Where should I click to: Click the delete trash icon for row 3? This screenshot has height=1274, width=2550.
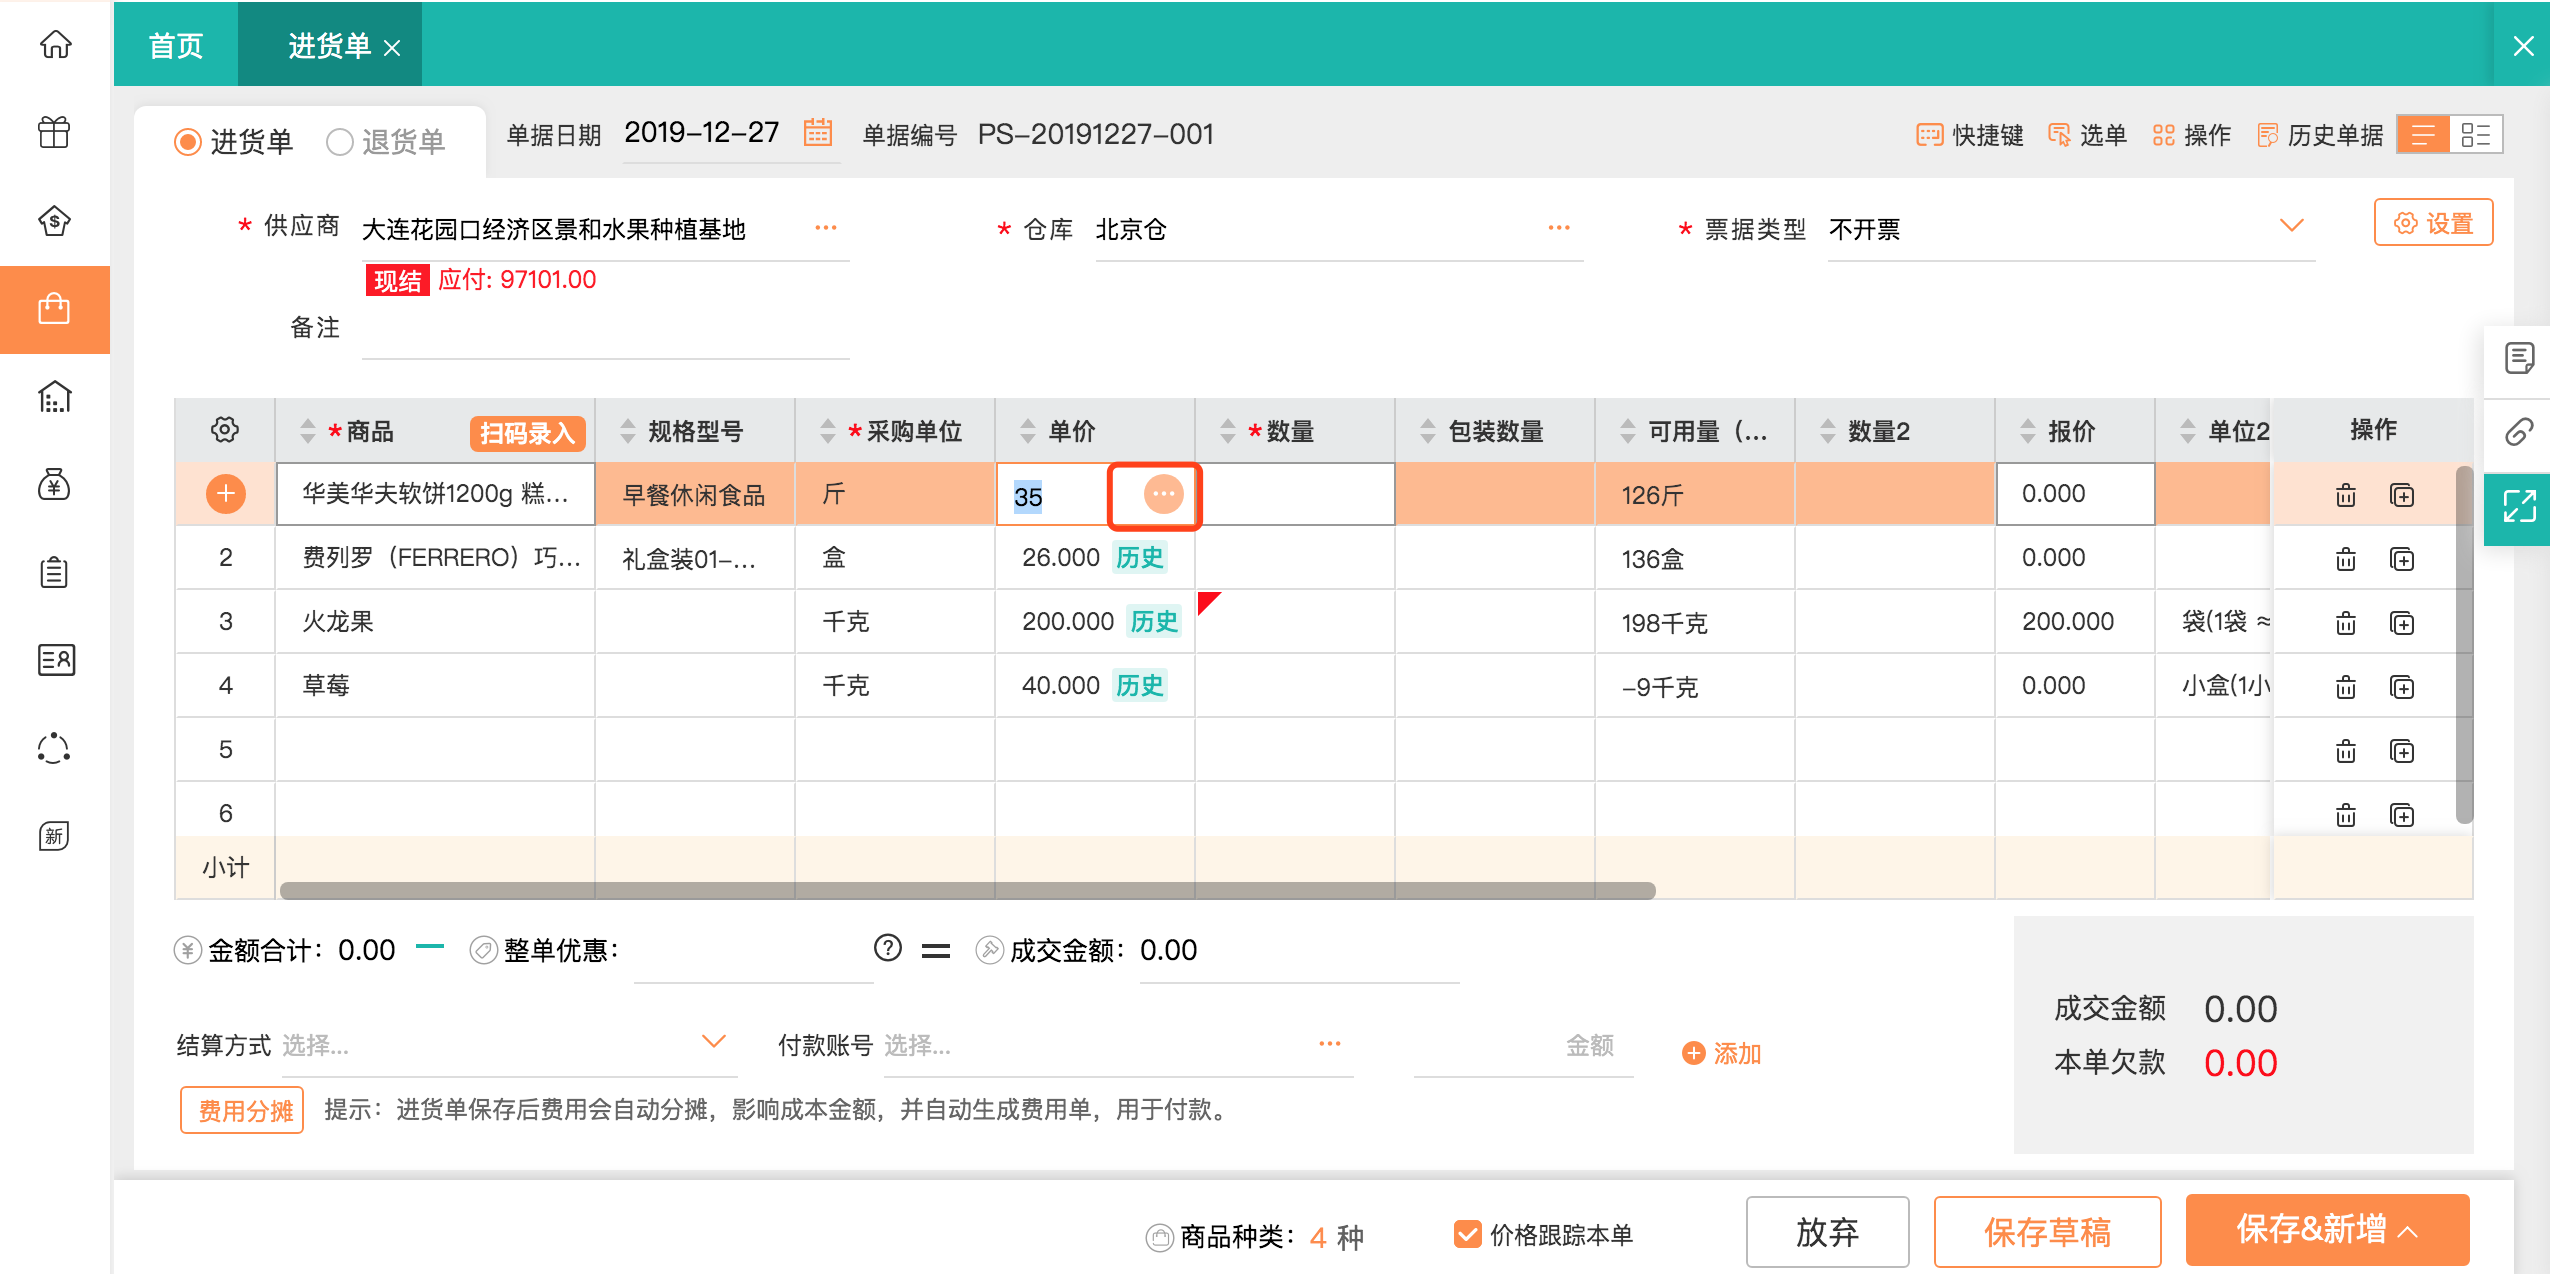2345,622
